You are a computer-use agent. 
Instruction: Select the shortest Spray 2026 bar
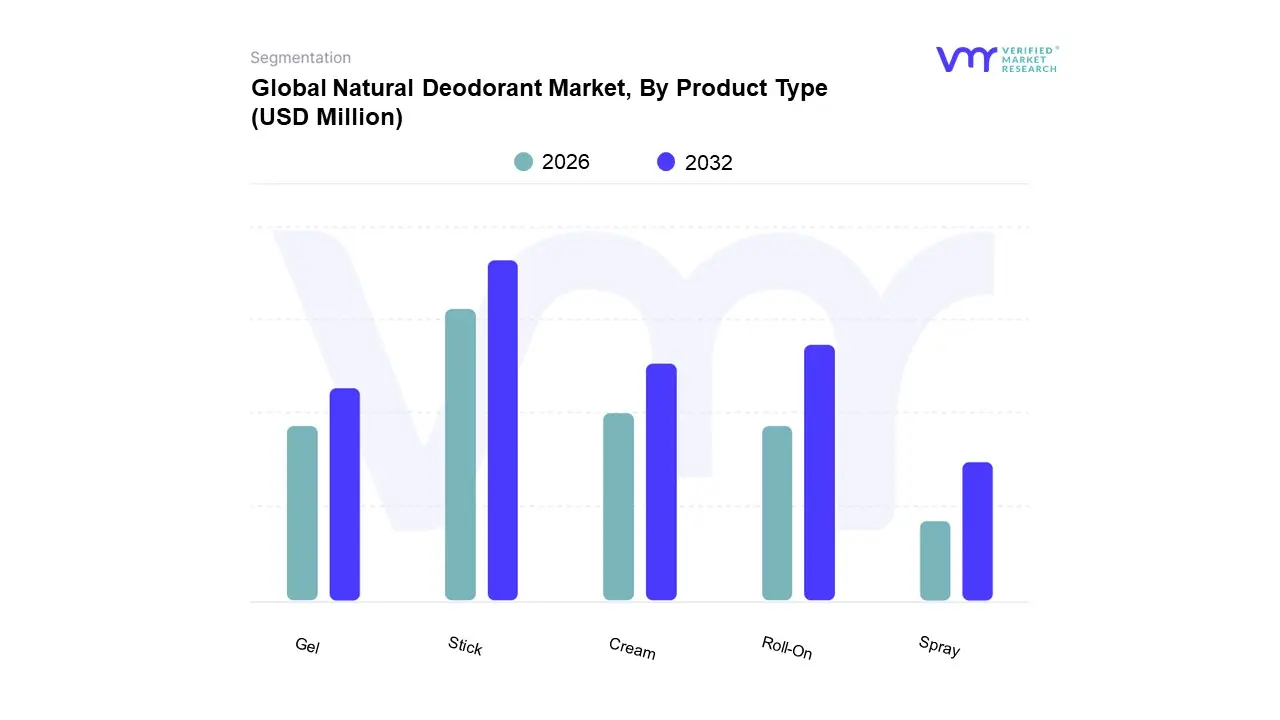click(935, 560)
